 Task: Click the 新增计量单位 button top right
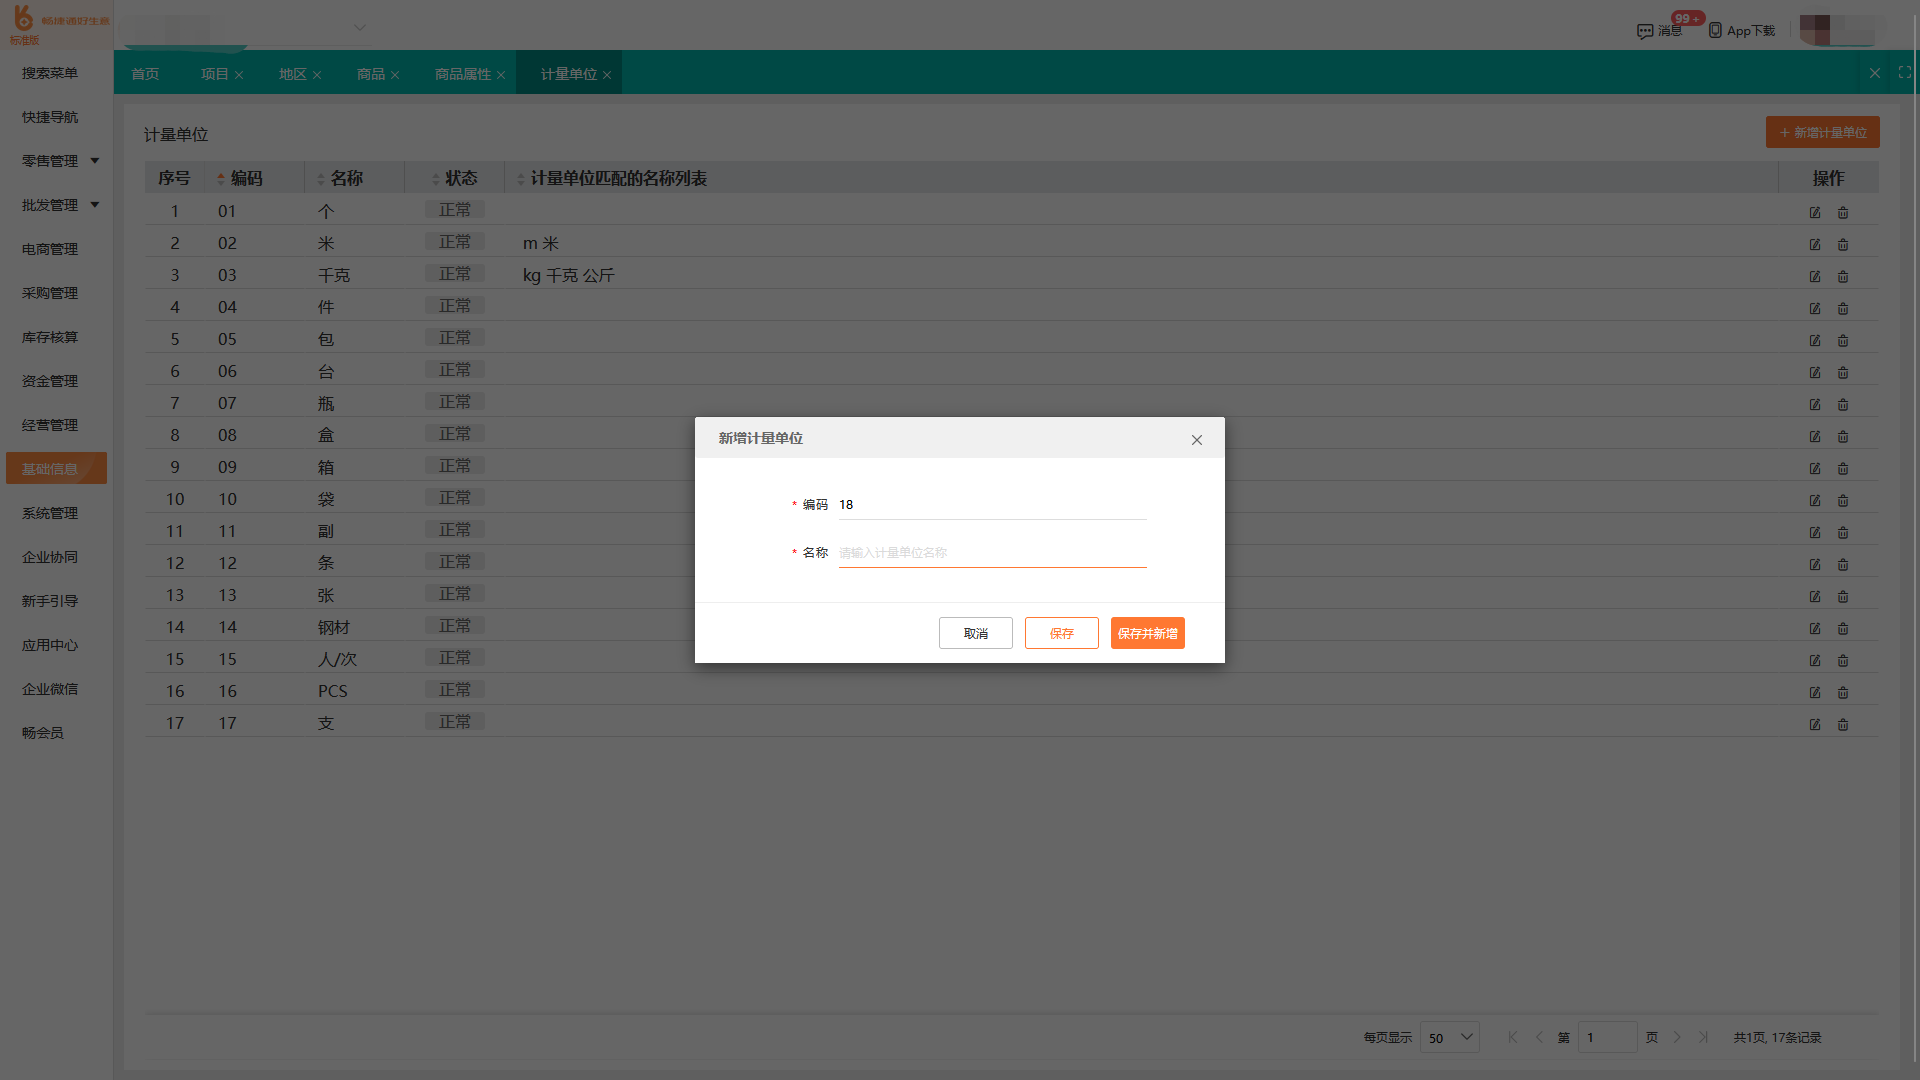pos(1822,132)
